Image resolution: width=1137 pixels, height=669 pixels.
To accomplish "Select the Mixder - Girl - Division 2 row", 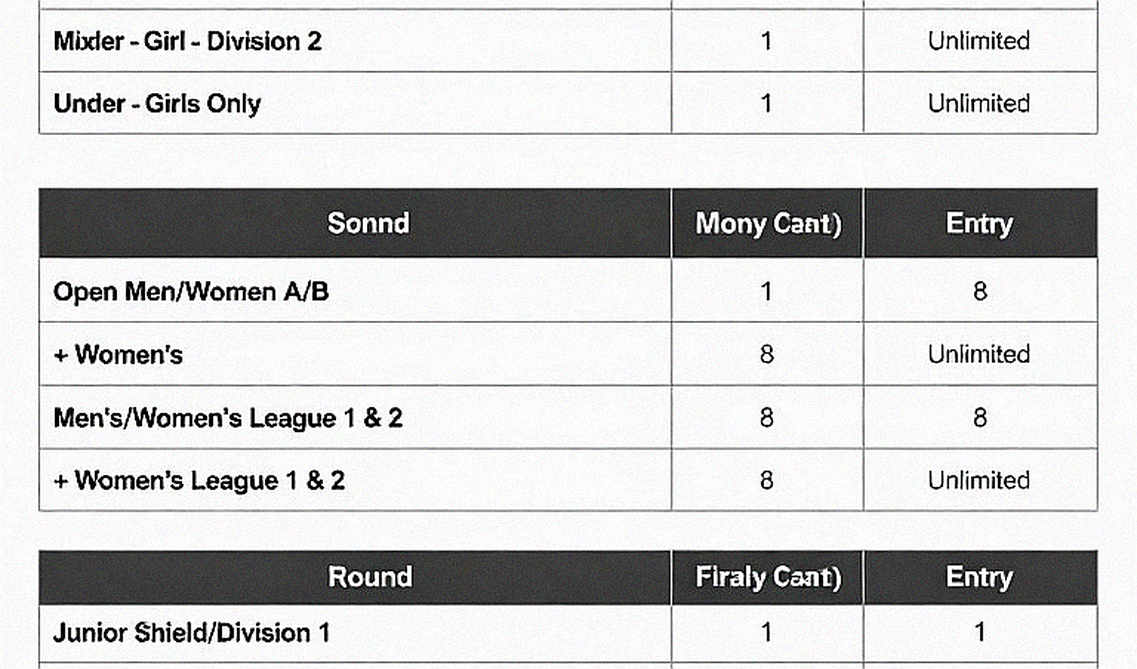I will [x=568, y=41].
